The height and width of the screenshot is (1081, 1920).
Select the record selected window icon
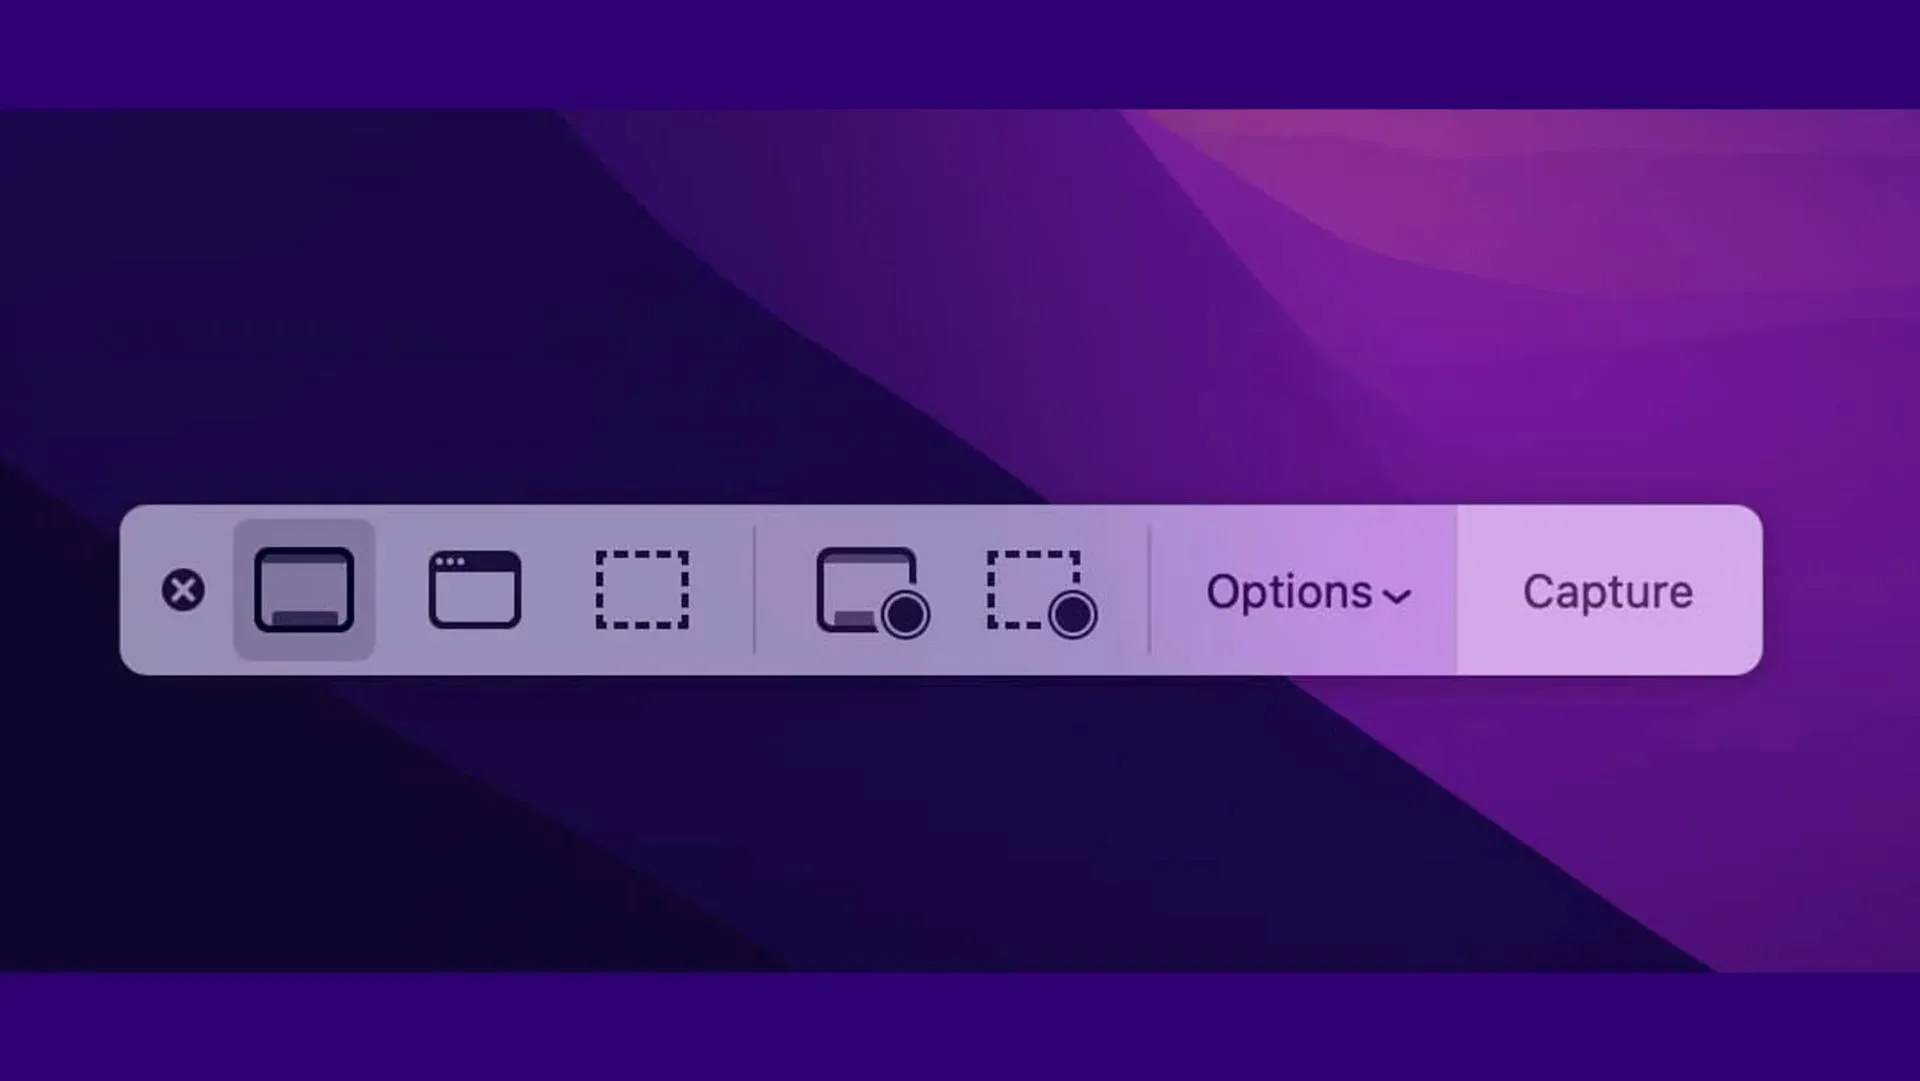(870, 591)
